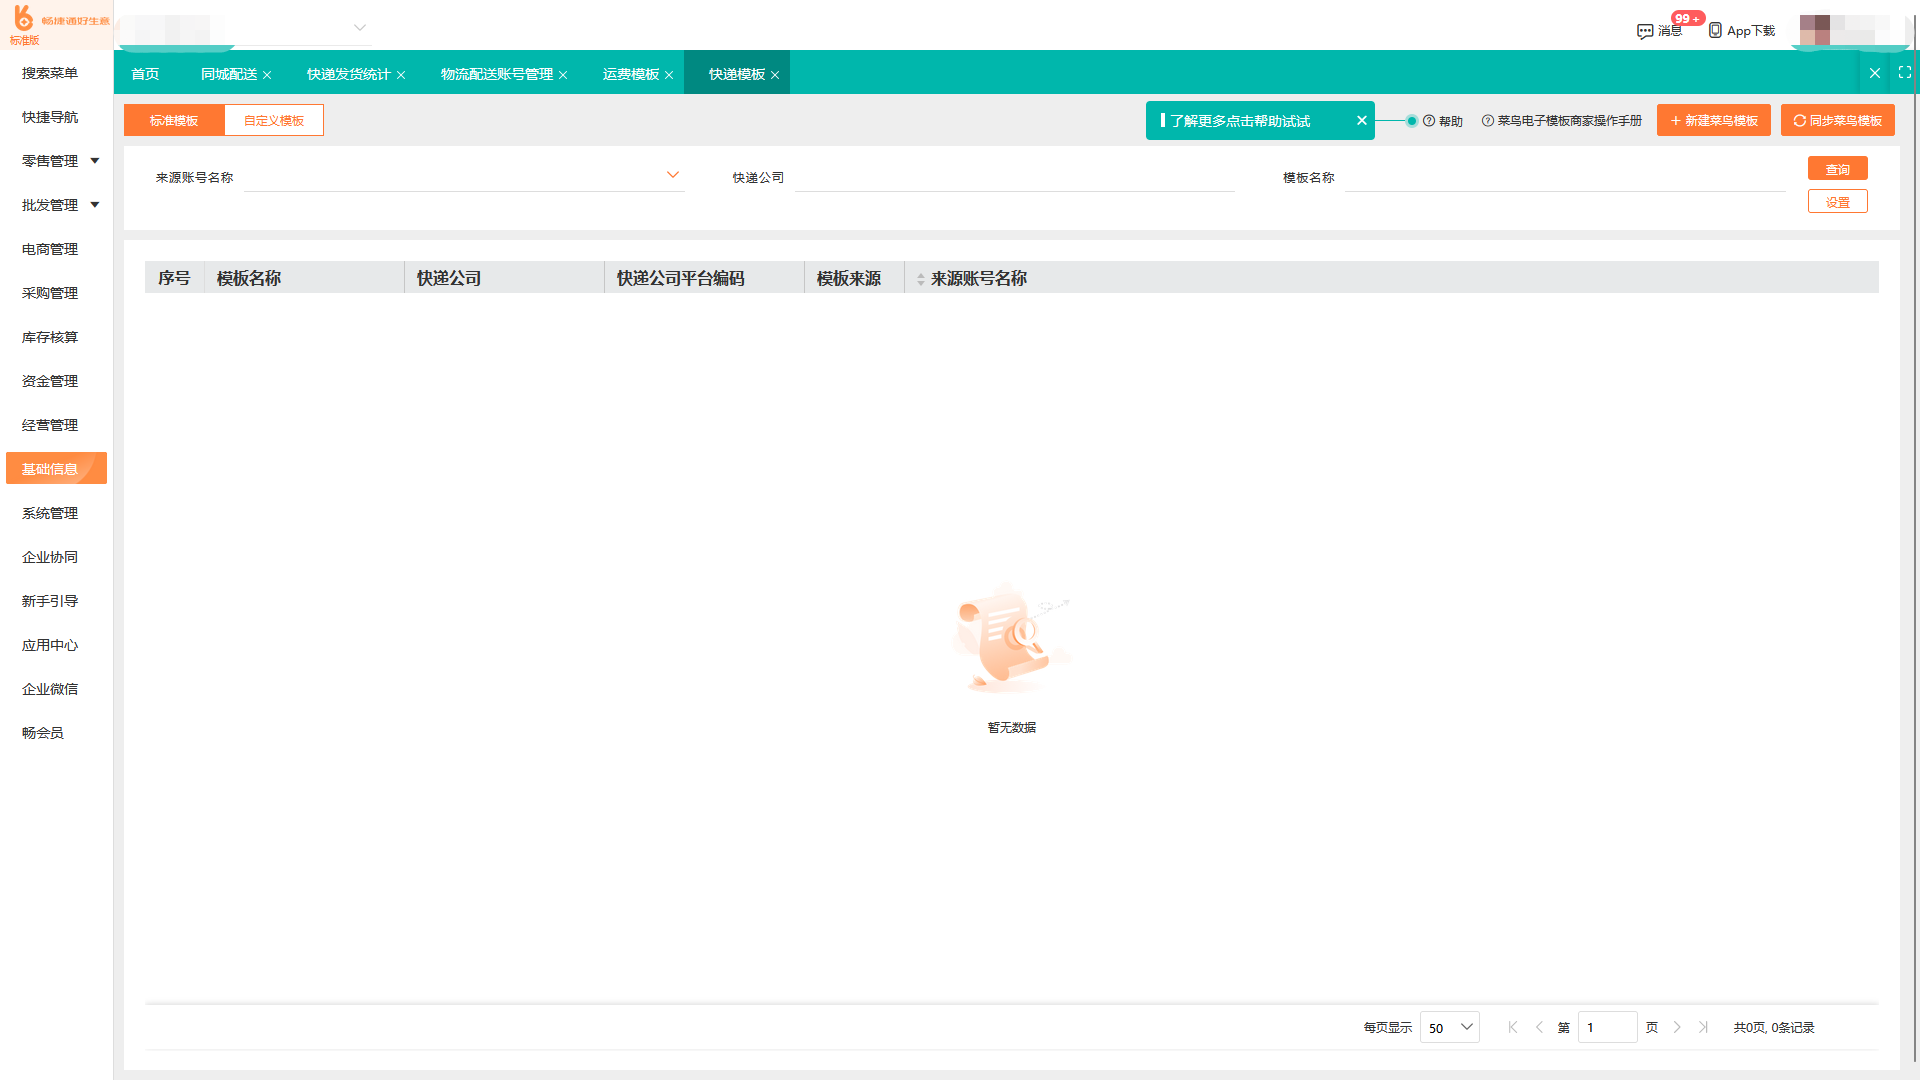Click the 同步菜鸟模板 button
This screenshot has height=1080, width=1920.
coord(1836,121)
